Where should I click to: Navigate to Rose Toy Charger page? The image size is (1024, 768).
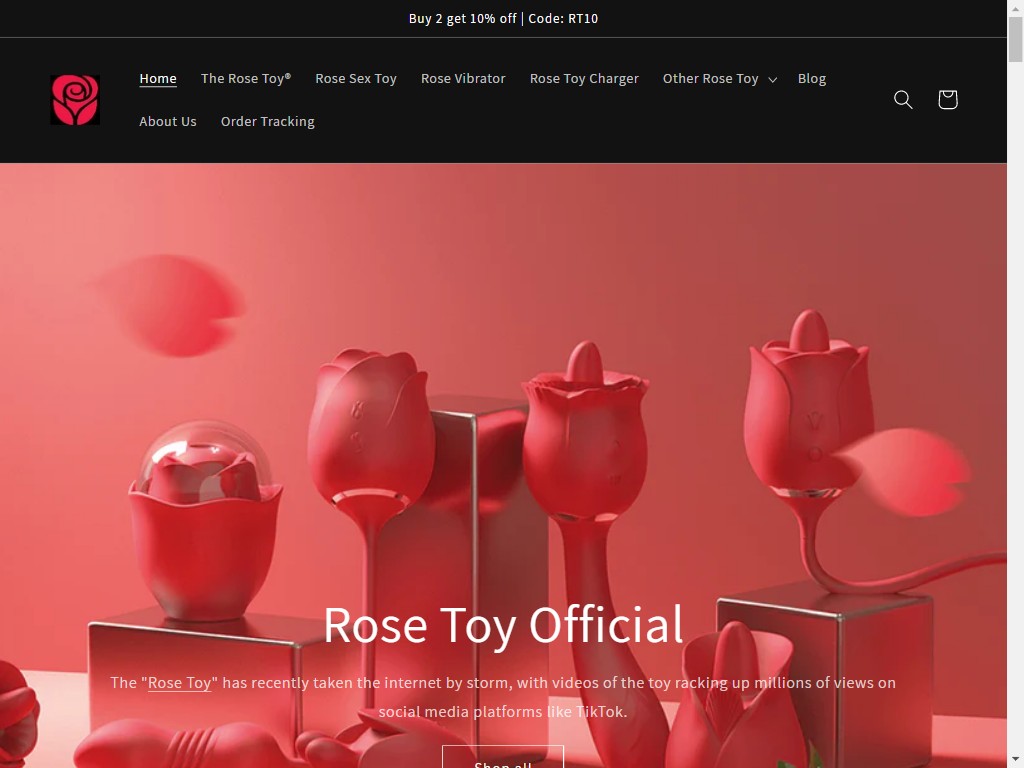pyautogui.click(x=584, y=79)
